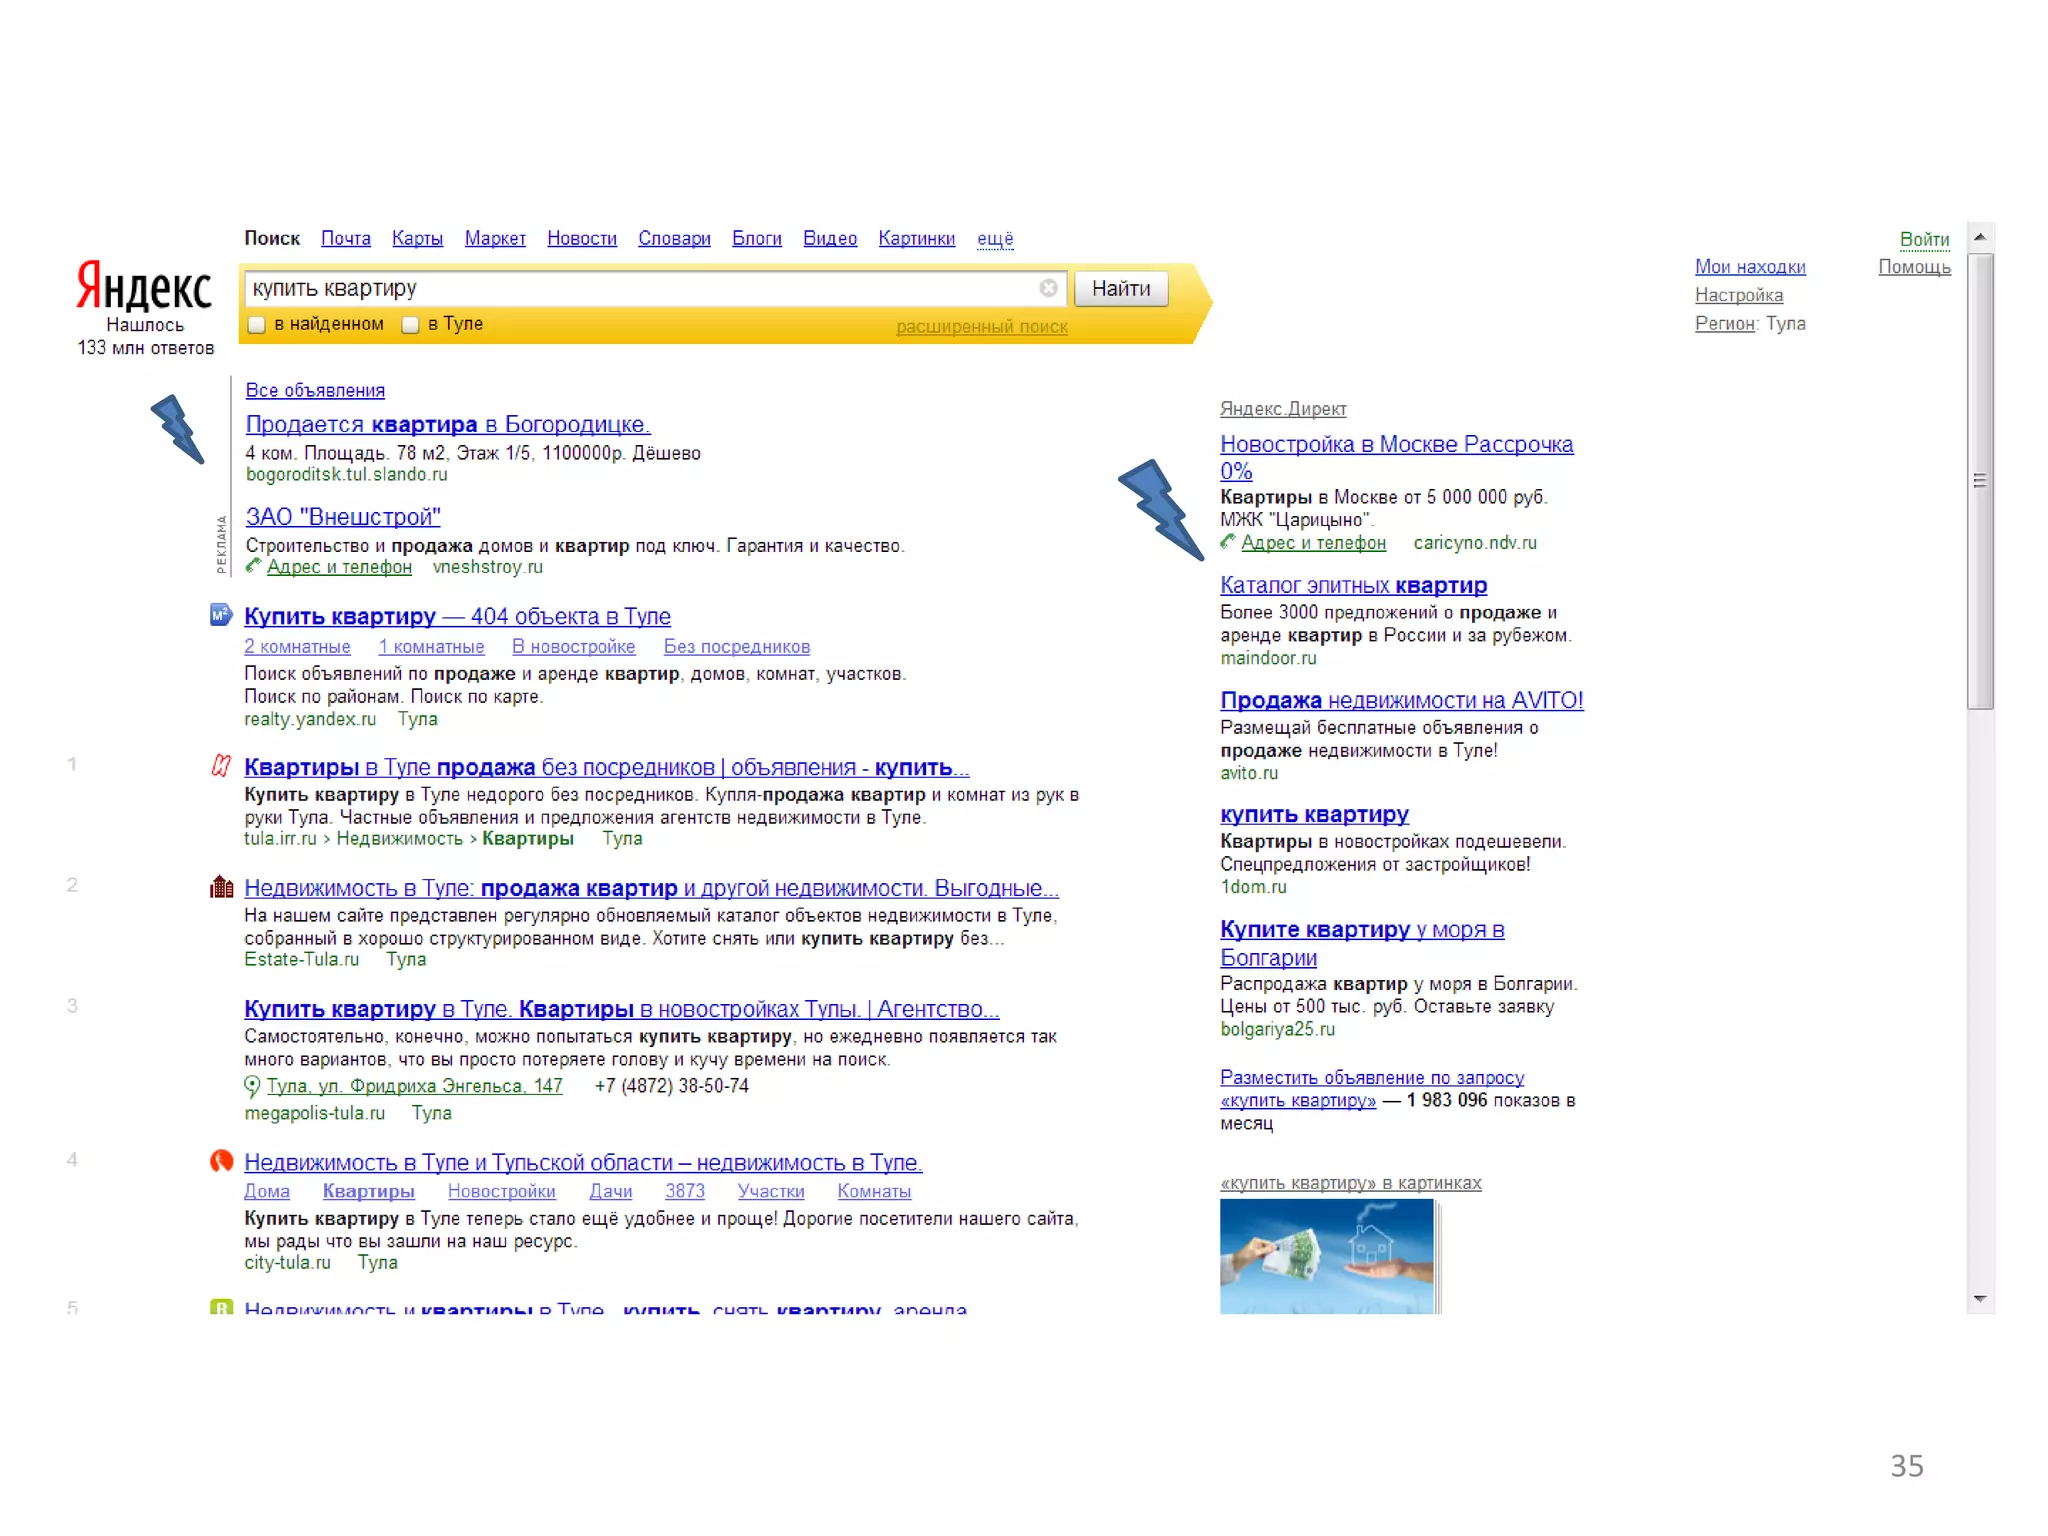Click the Войти login link
Viewport: 2048px width, 1536px height.
click(1924, 239)
